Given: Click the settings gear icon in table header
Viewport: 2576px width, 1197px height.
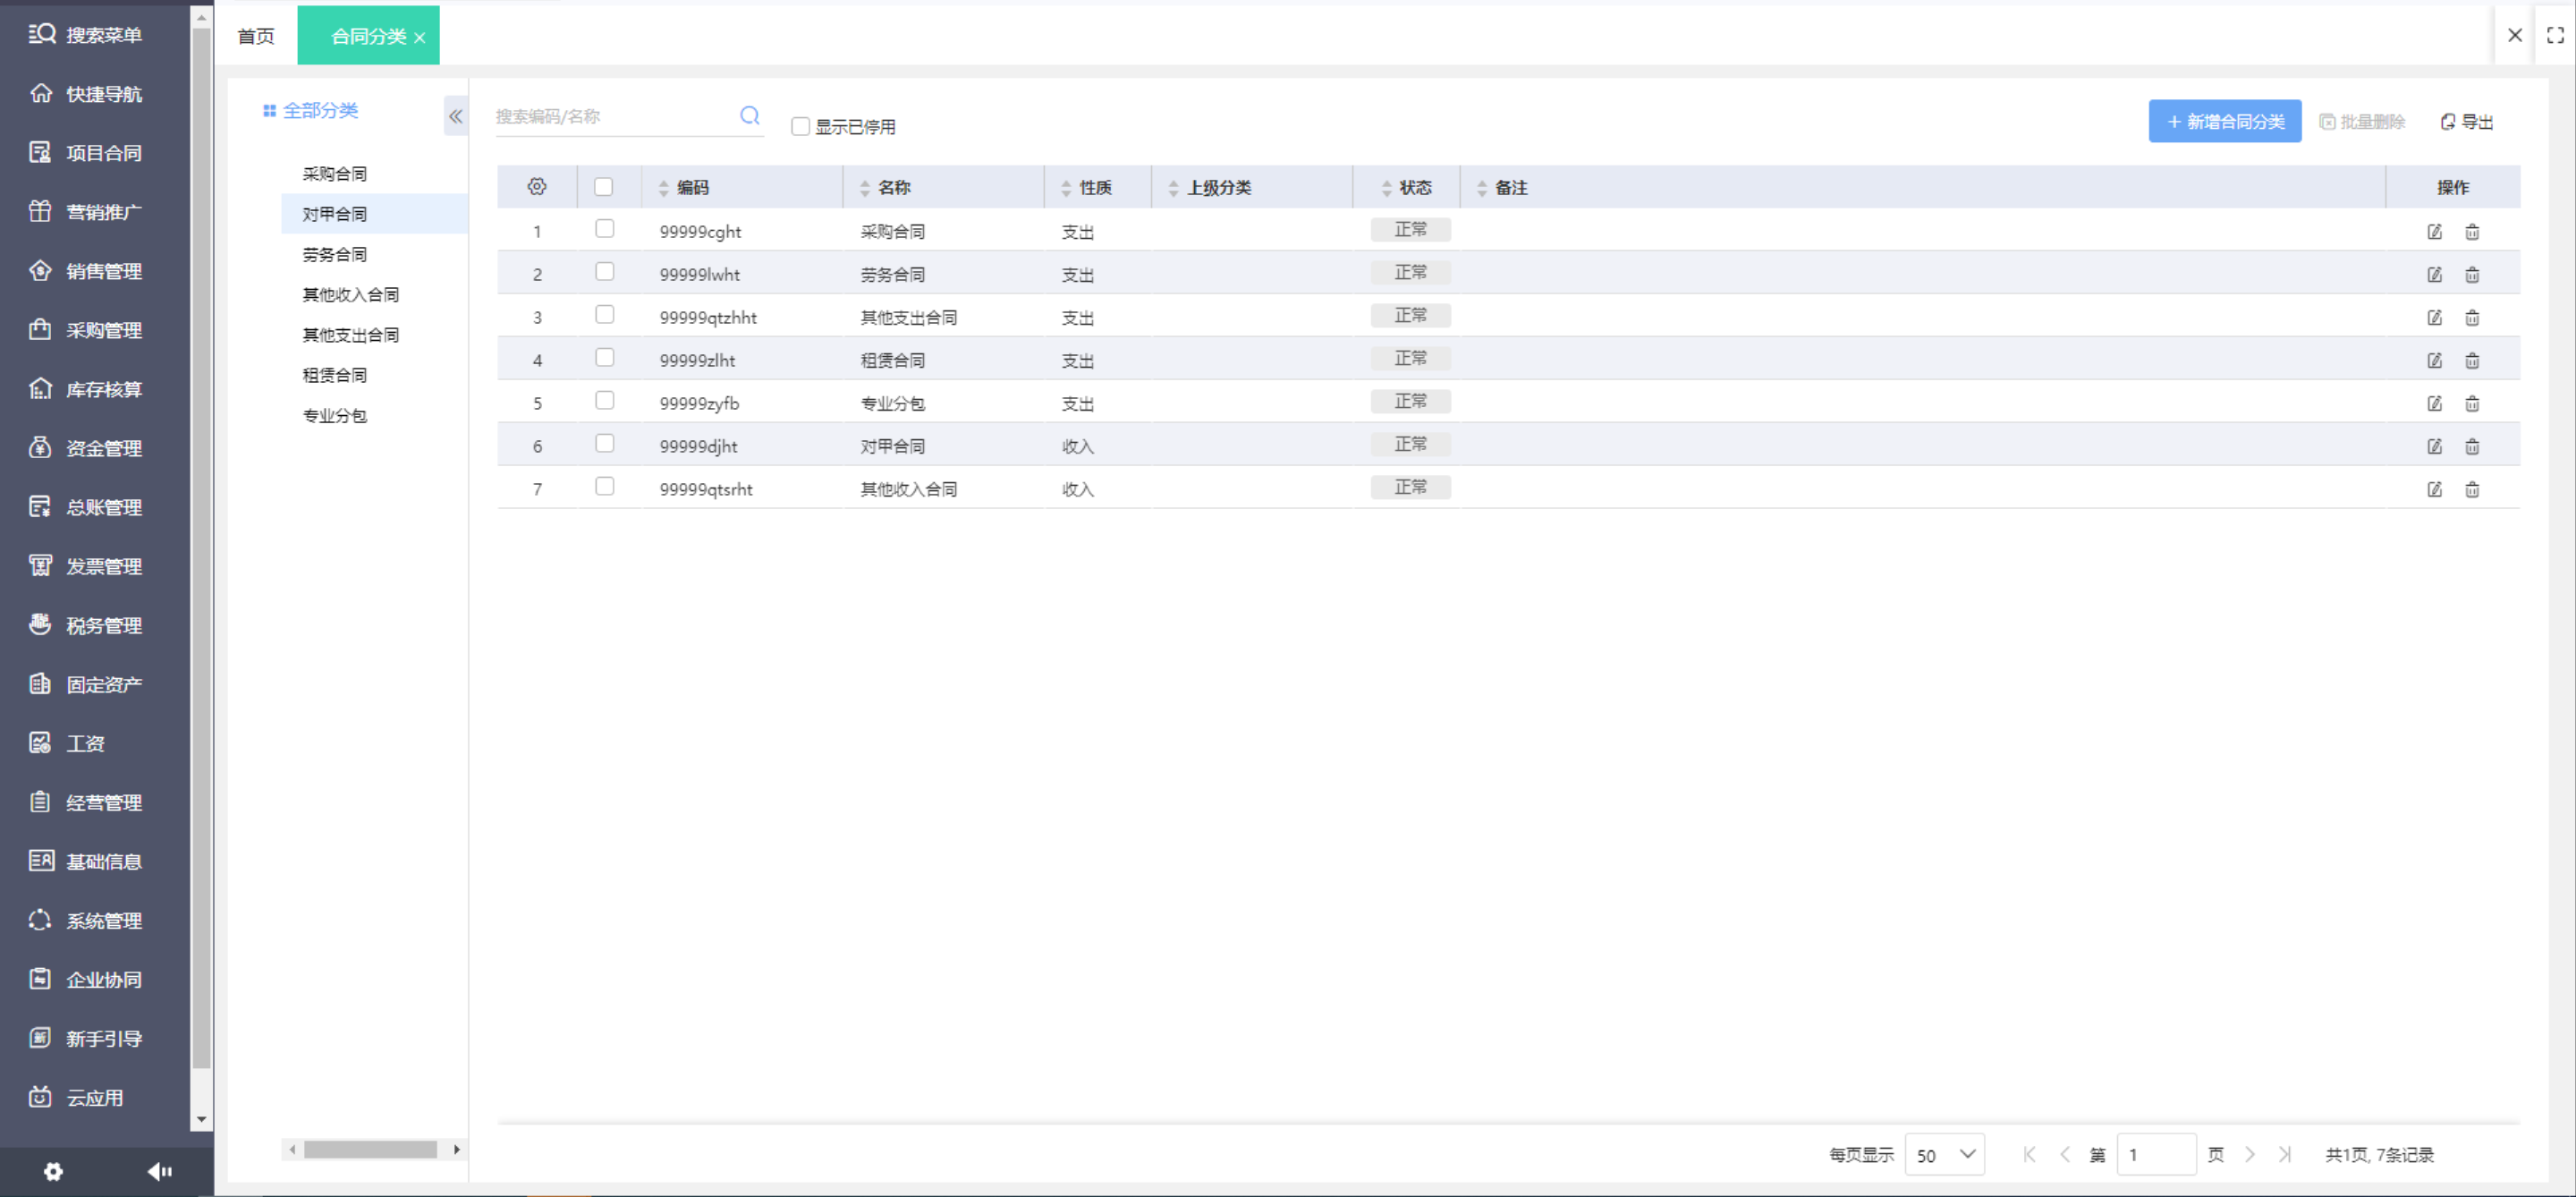Looking at the screenshot, I should 538,186.
